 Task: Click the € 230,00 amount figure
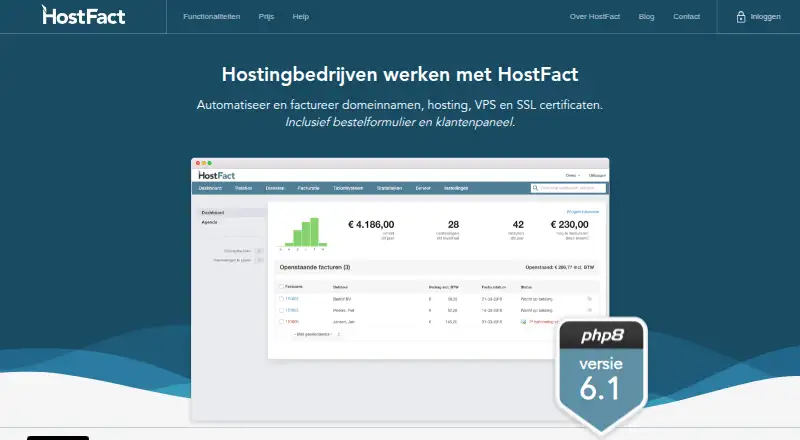(569, 225)
